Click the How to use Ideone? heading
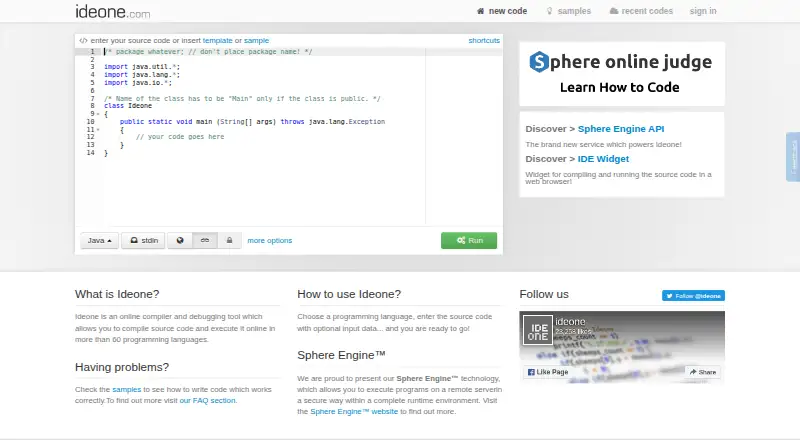Image resolution: width=800 pixels, height=440 pixels. click(349, 295)
